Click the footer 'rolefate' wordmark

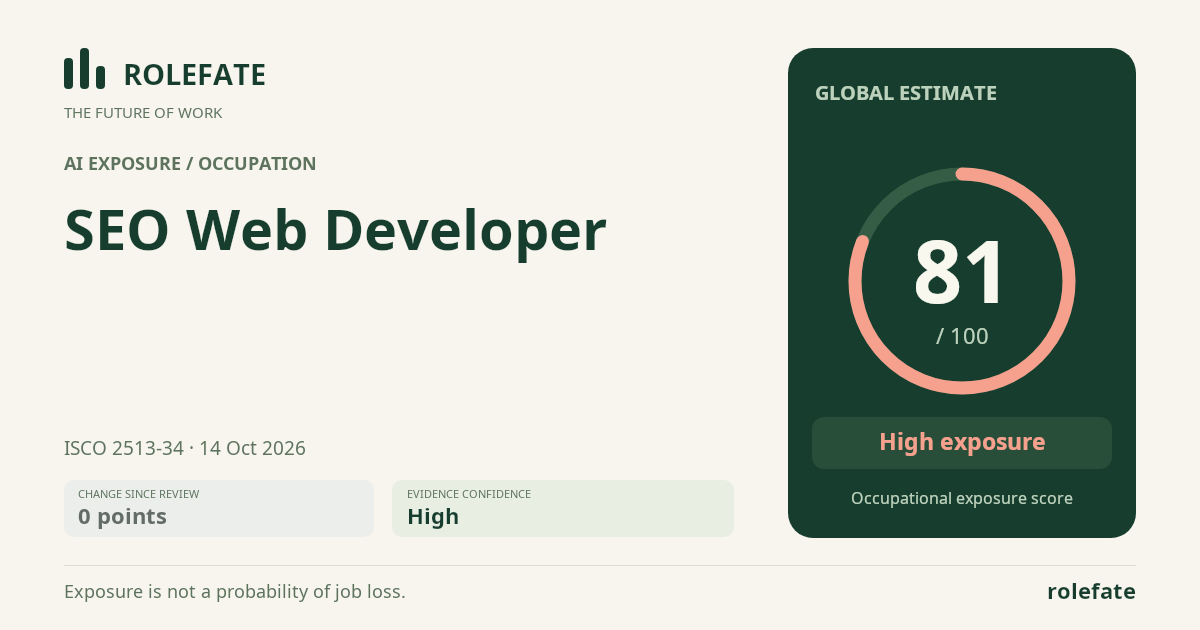pos(1091,592)
